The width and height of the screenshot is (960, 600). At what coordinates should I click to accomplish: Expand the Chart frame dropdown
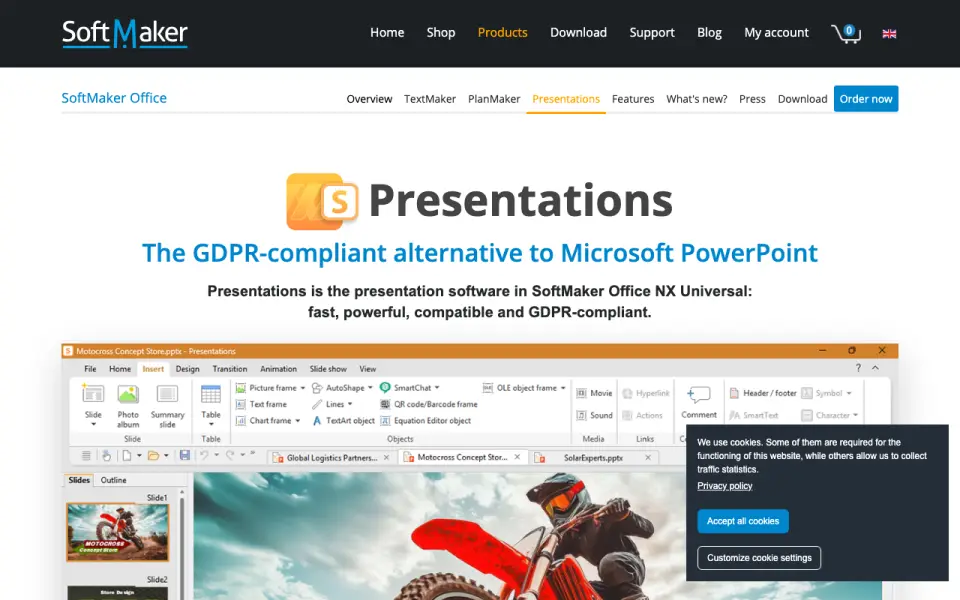298,421
